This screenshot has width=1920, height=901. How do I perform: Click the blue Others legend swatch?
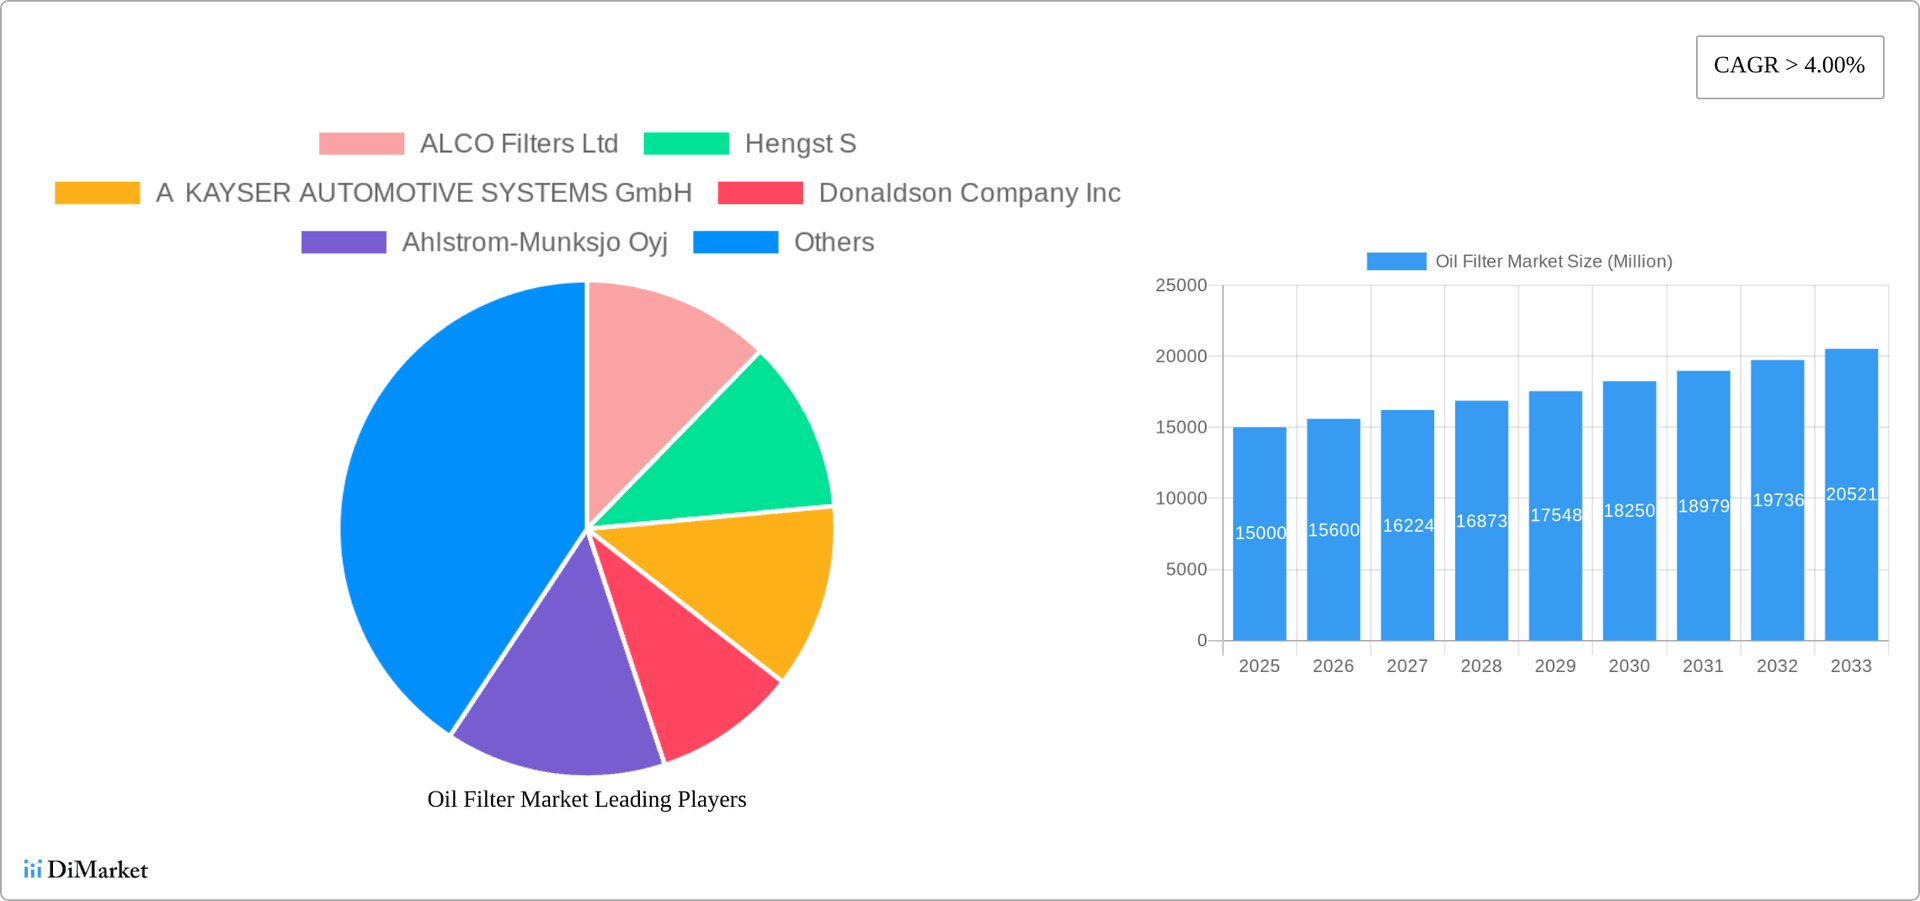[736, 241]
